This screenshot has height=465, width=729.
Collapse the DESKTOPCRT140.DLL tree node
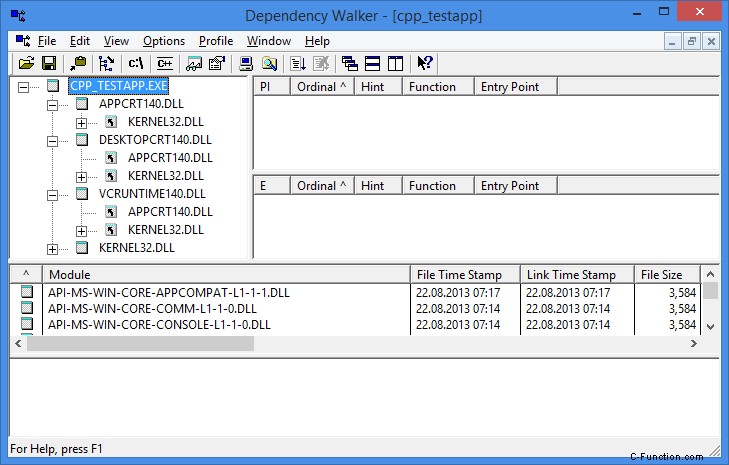point(52,140)
